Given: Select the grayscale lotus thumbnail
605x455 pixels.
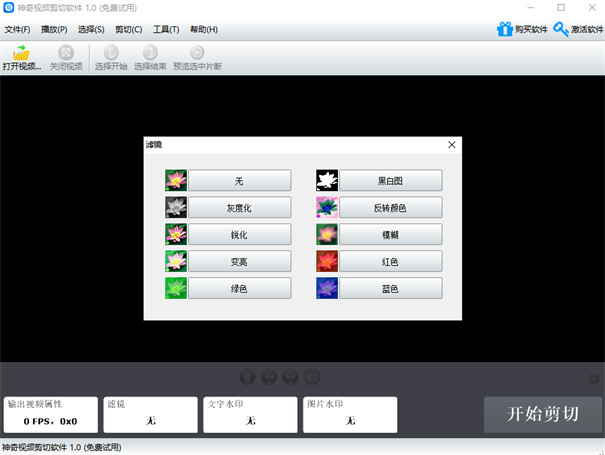Looking at the screenshot, I should click(x=176, y=208).
